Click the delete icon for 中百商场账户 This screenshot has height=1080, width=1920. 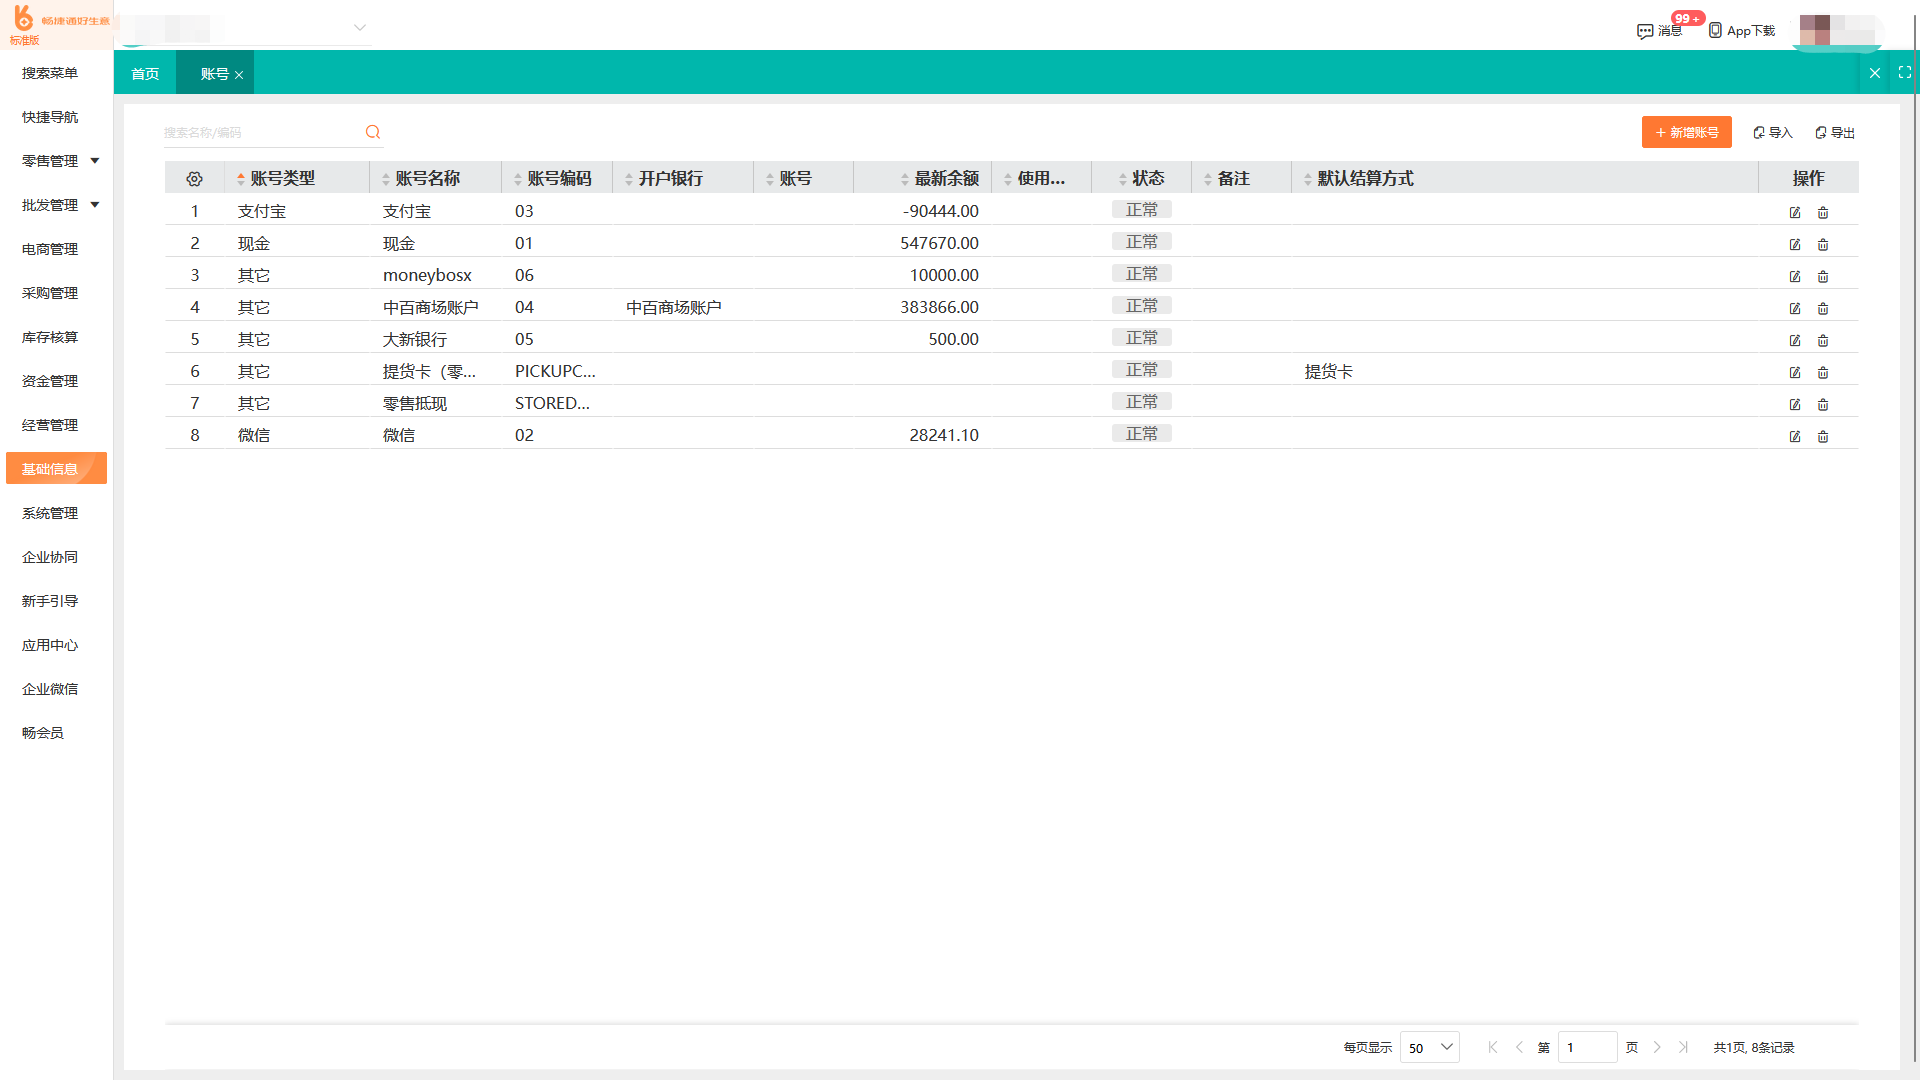1822,307
